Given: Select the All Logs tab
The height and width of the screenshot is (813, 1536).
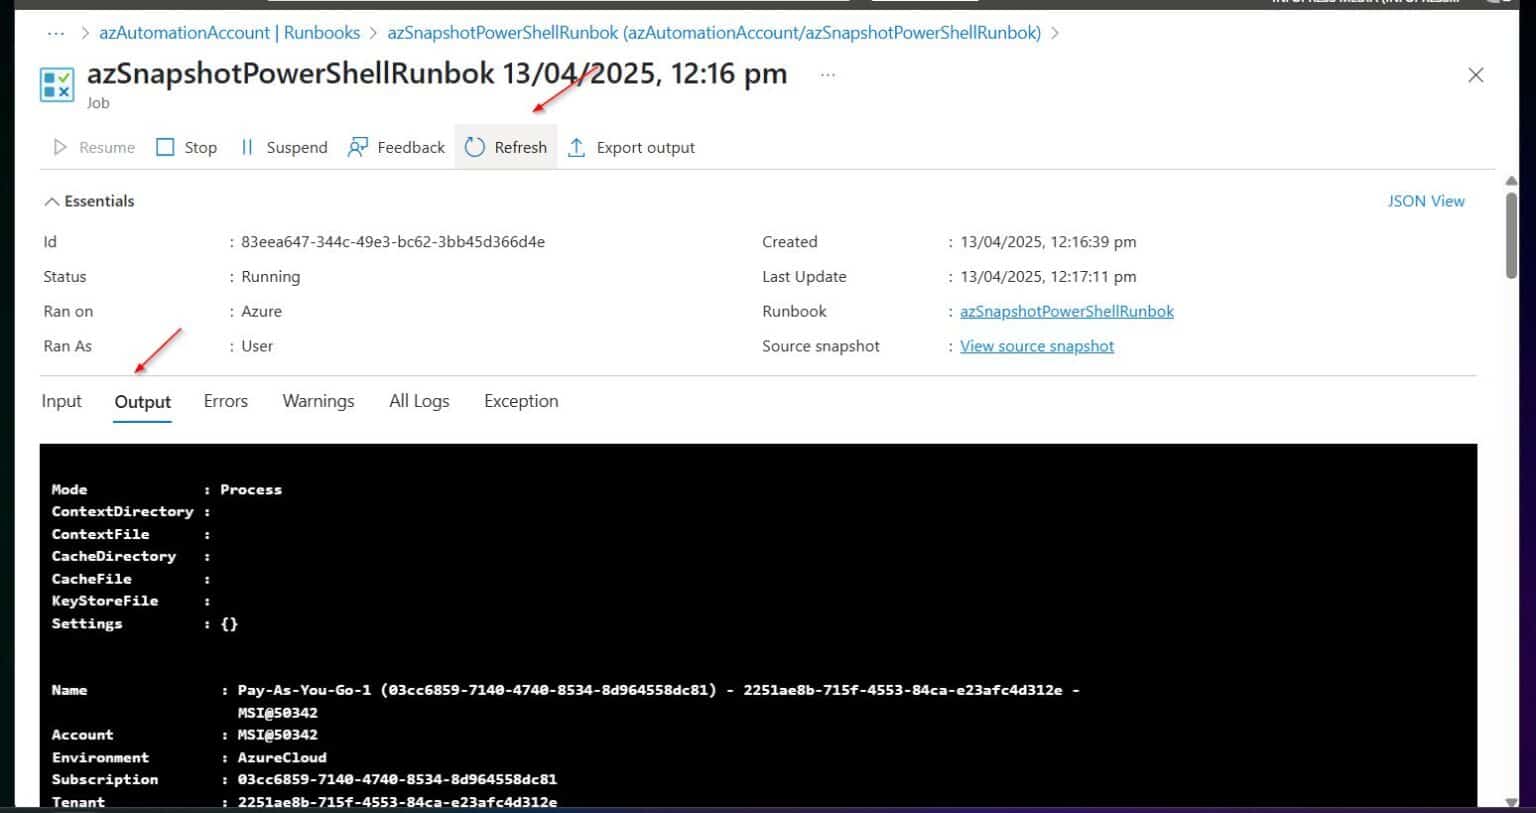Looking at the screenshot, I should click(419, 401).
